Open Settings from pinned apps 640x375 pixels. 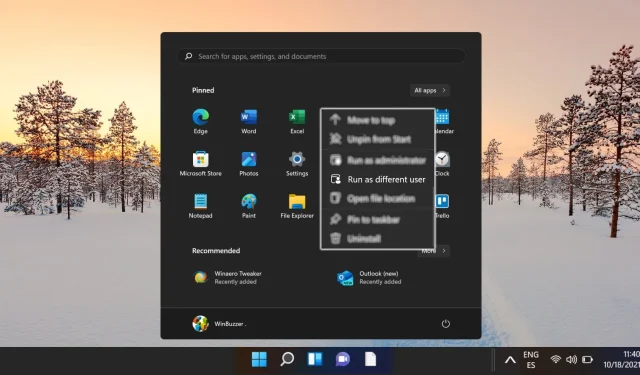[297, 164]
